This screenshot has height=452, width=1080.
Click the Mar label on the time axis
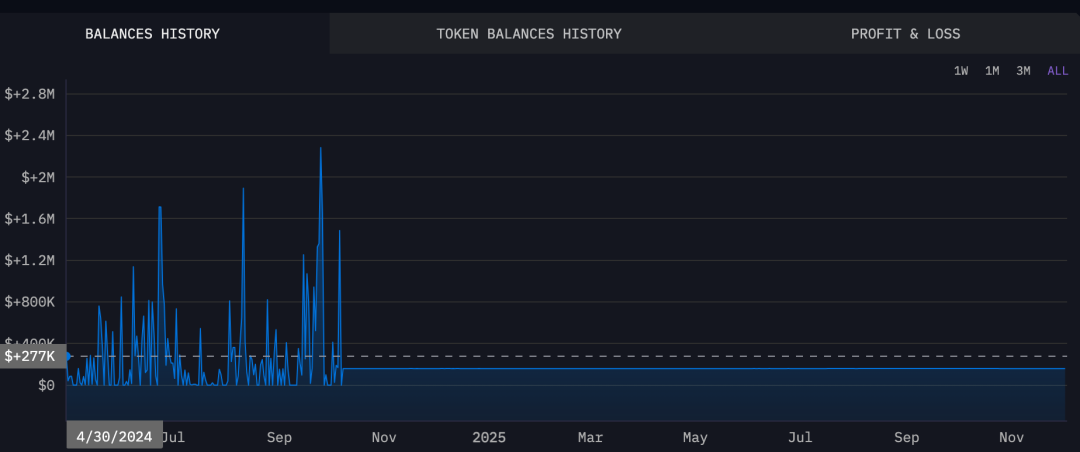point(590,437)
